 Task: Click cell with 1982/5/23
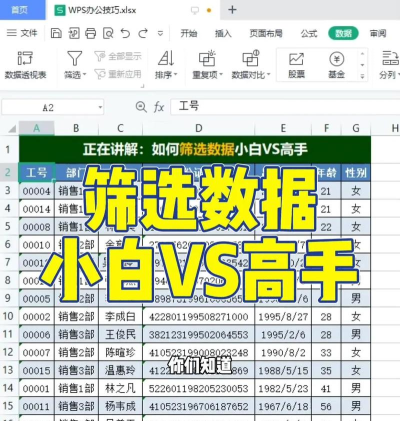[283, 388]
